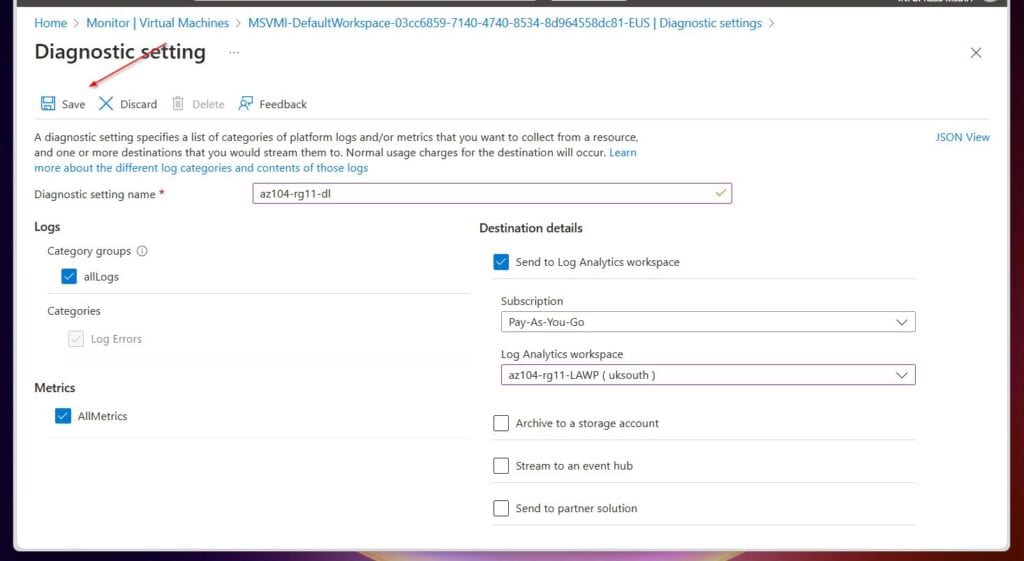Image resolution: width=1024 pixels, height=561 pixels.
Task: Click the Logs section heading
Action: [47, 227]
